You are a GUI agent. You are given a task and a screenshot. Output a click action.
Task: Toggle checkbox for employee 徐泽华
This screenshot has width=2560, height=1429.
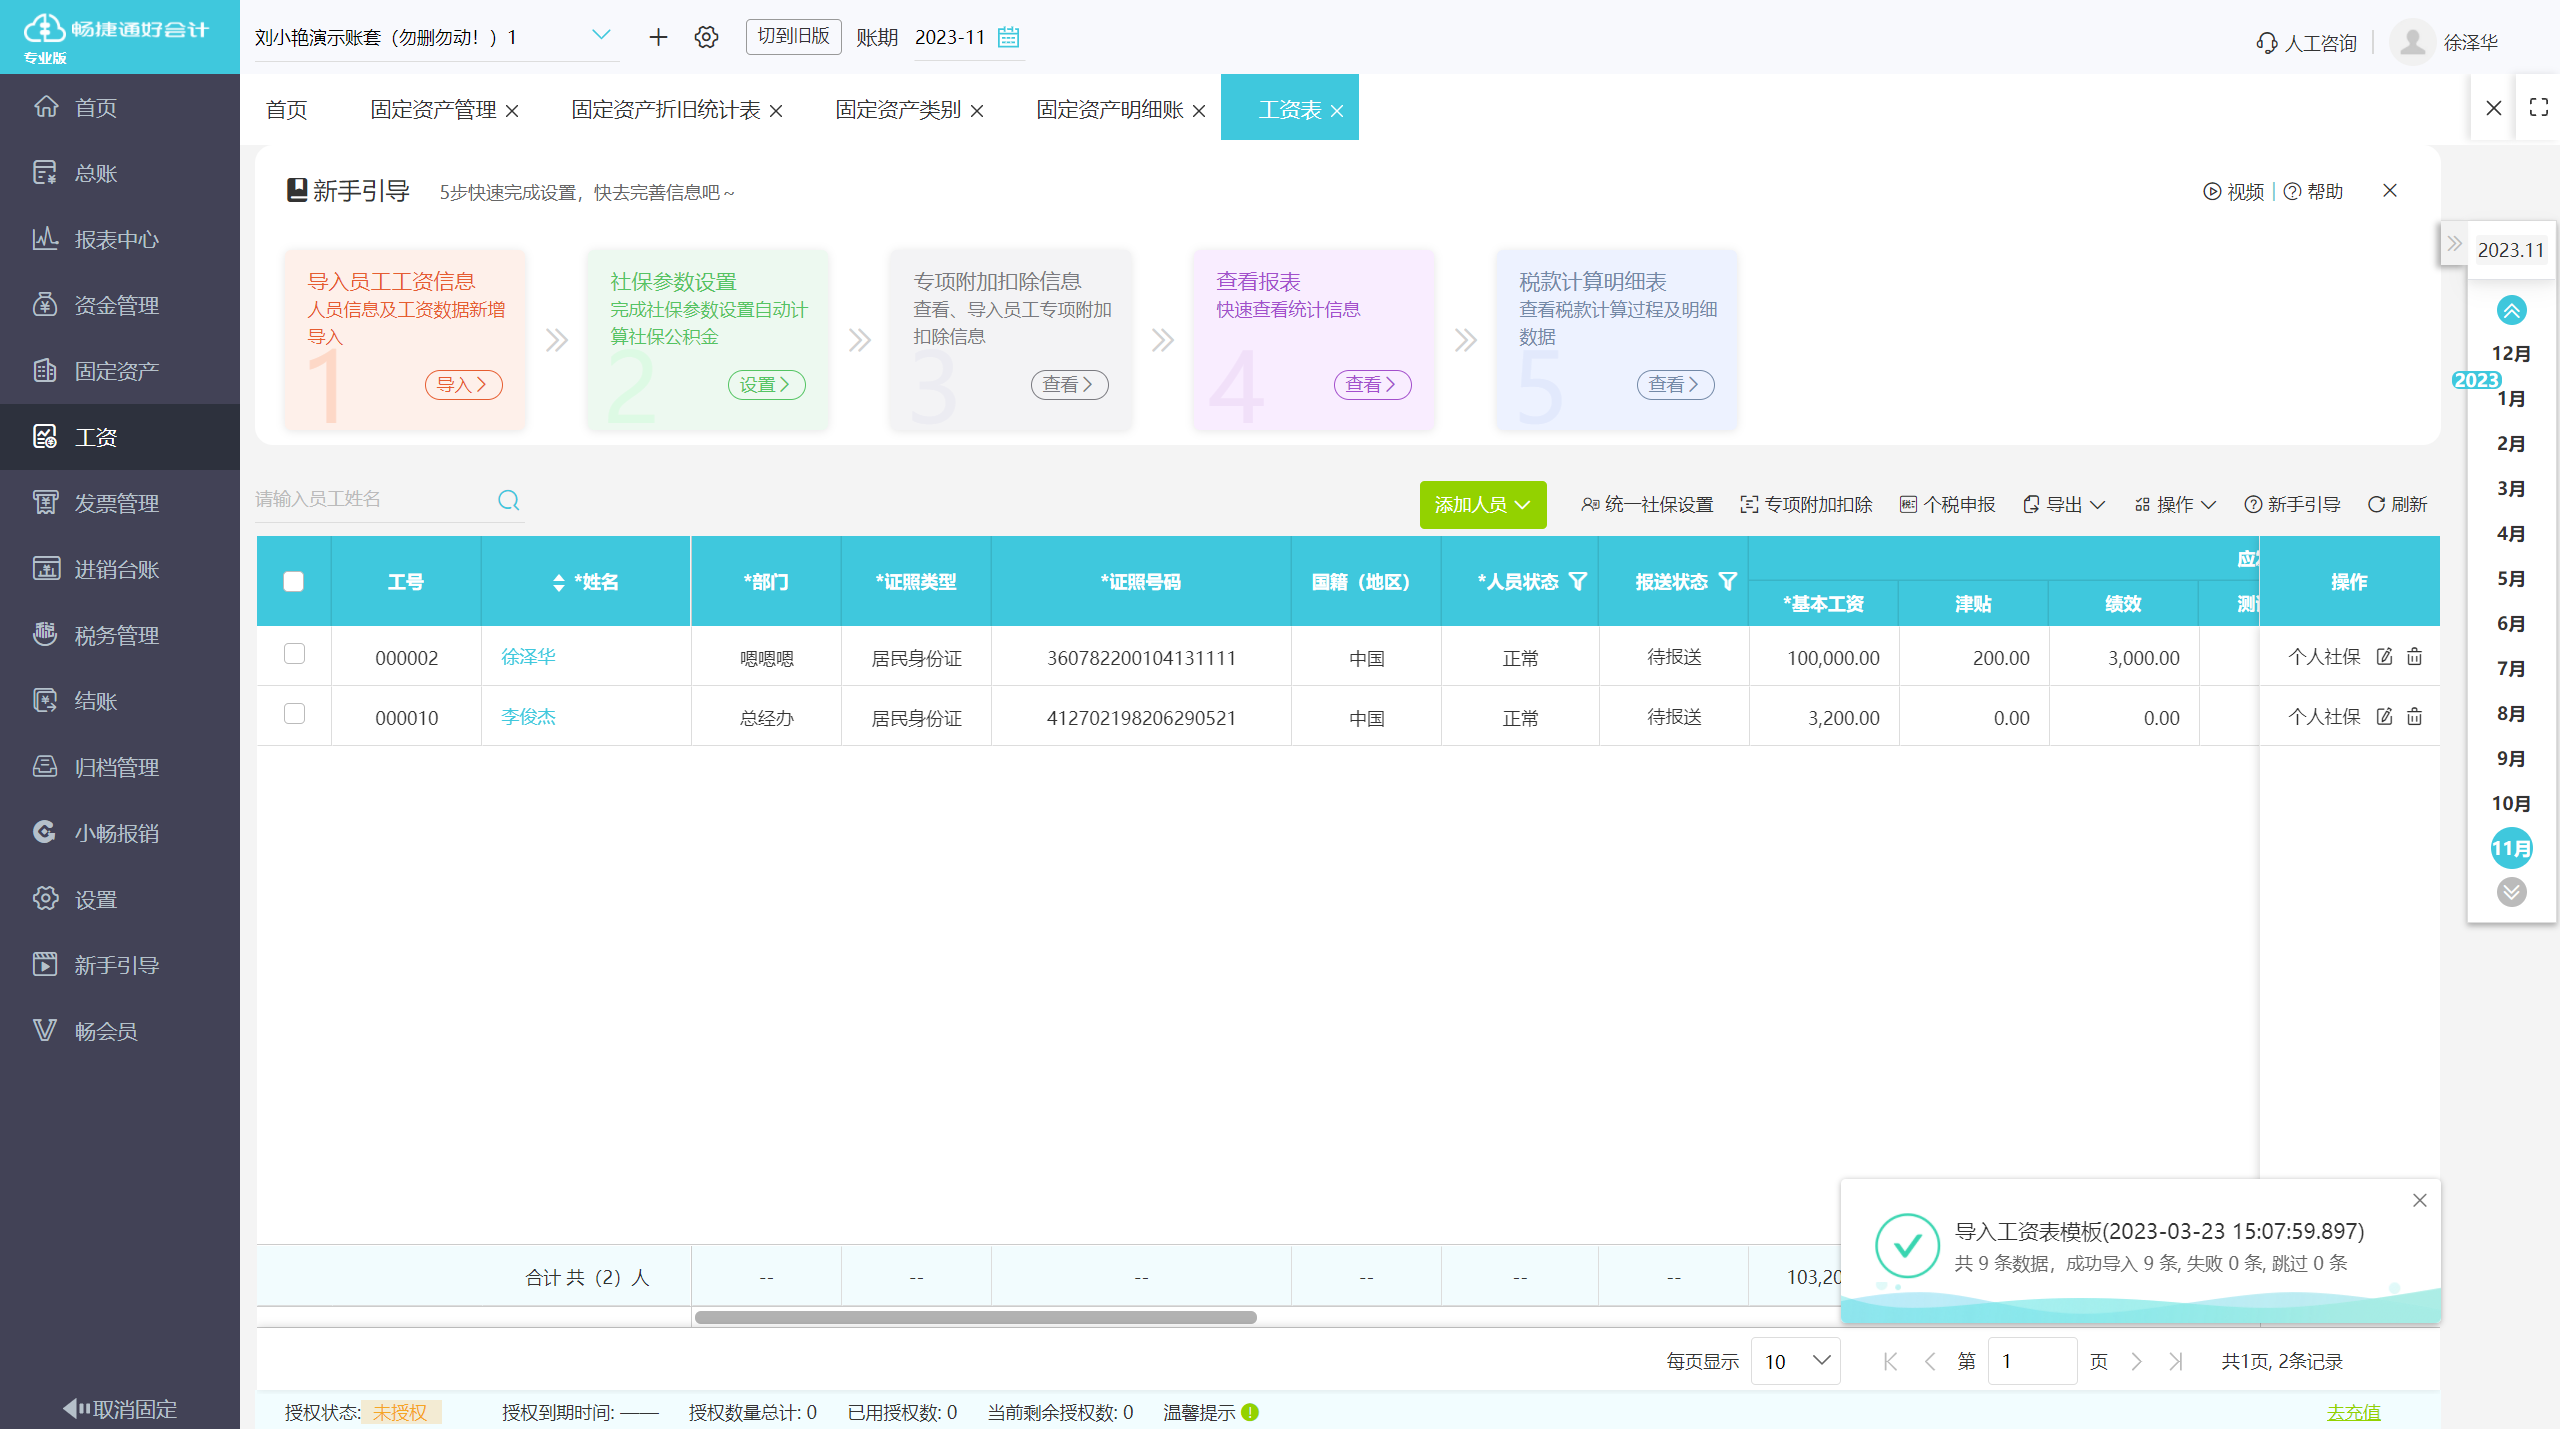295,654
